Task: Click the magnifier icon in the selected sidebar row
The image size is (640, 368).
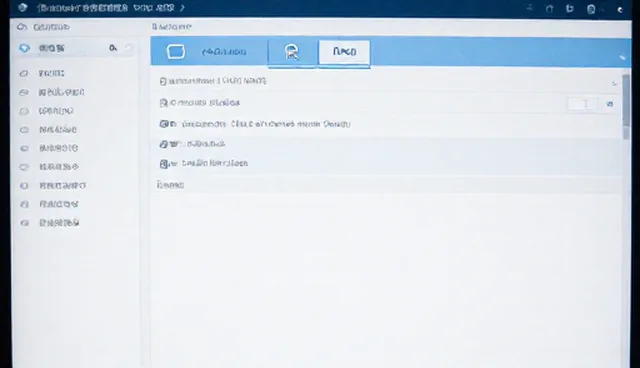Action: point(113,48)
